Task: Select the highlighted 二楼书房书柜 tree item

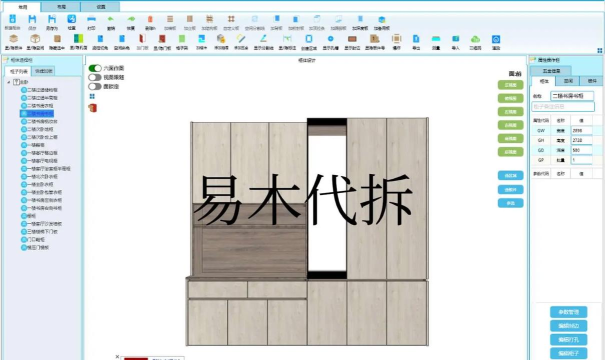Action: (x=37, y=113)
